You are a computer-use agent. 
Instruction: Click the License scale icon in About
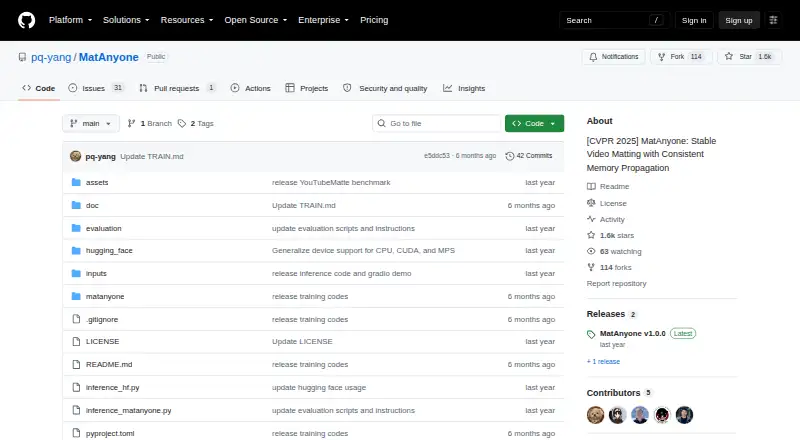point(591,203)
